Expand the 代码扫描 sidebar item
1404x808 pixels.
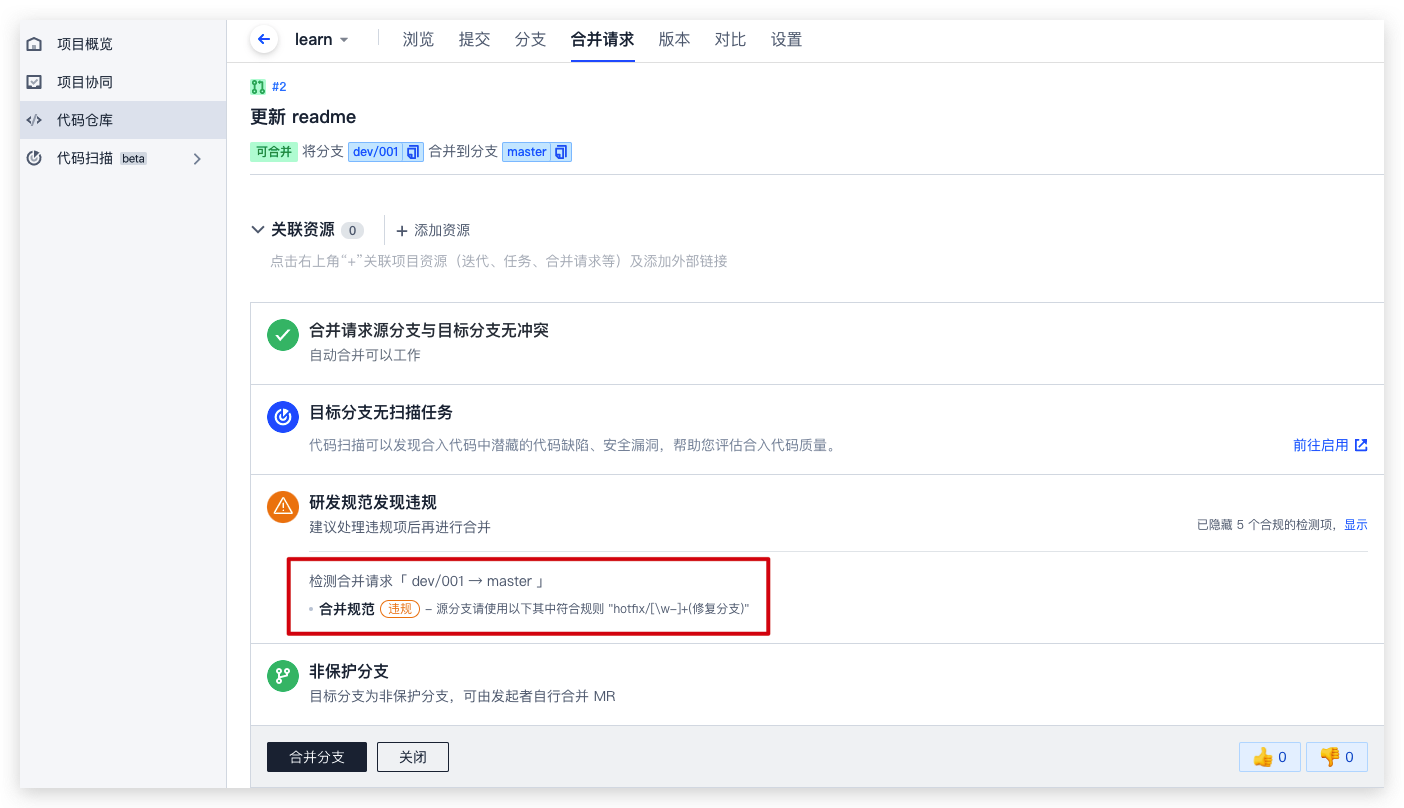pos(197,158)
